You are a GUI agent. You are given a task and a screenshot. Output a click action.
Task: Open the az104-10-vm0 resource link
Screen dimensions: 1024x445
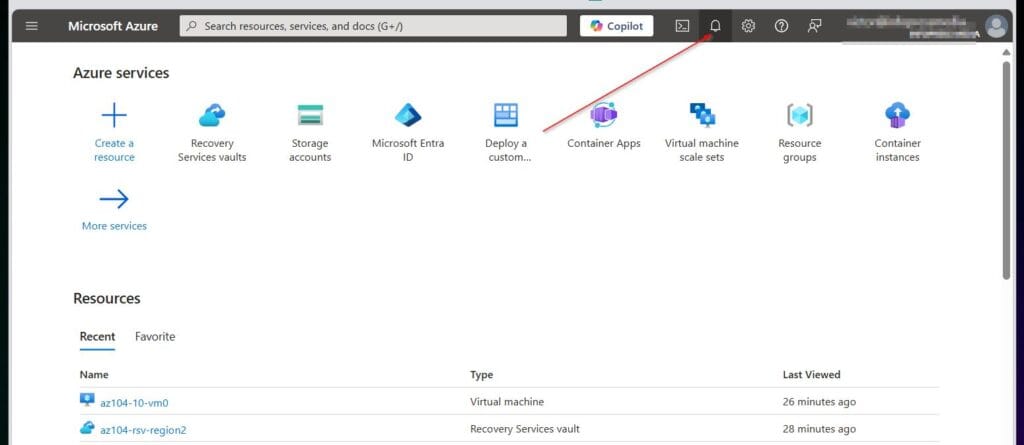pyautogui.click(x=134, y=403)
